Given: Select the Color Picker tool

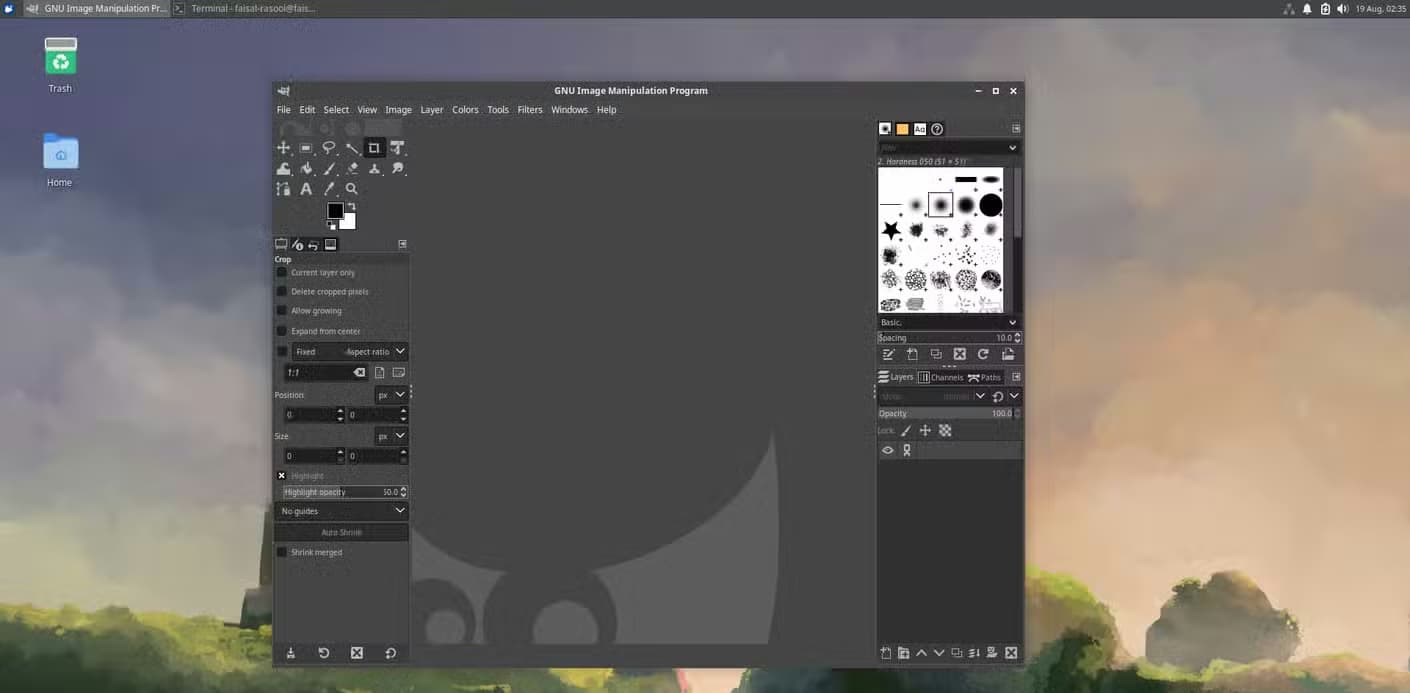Looking at the screenshot, I should coord(329,189).
